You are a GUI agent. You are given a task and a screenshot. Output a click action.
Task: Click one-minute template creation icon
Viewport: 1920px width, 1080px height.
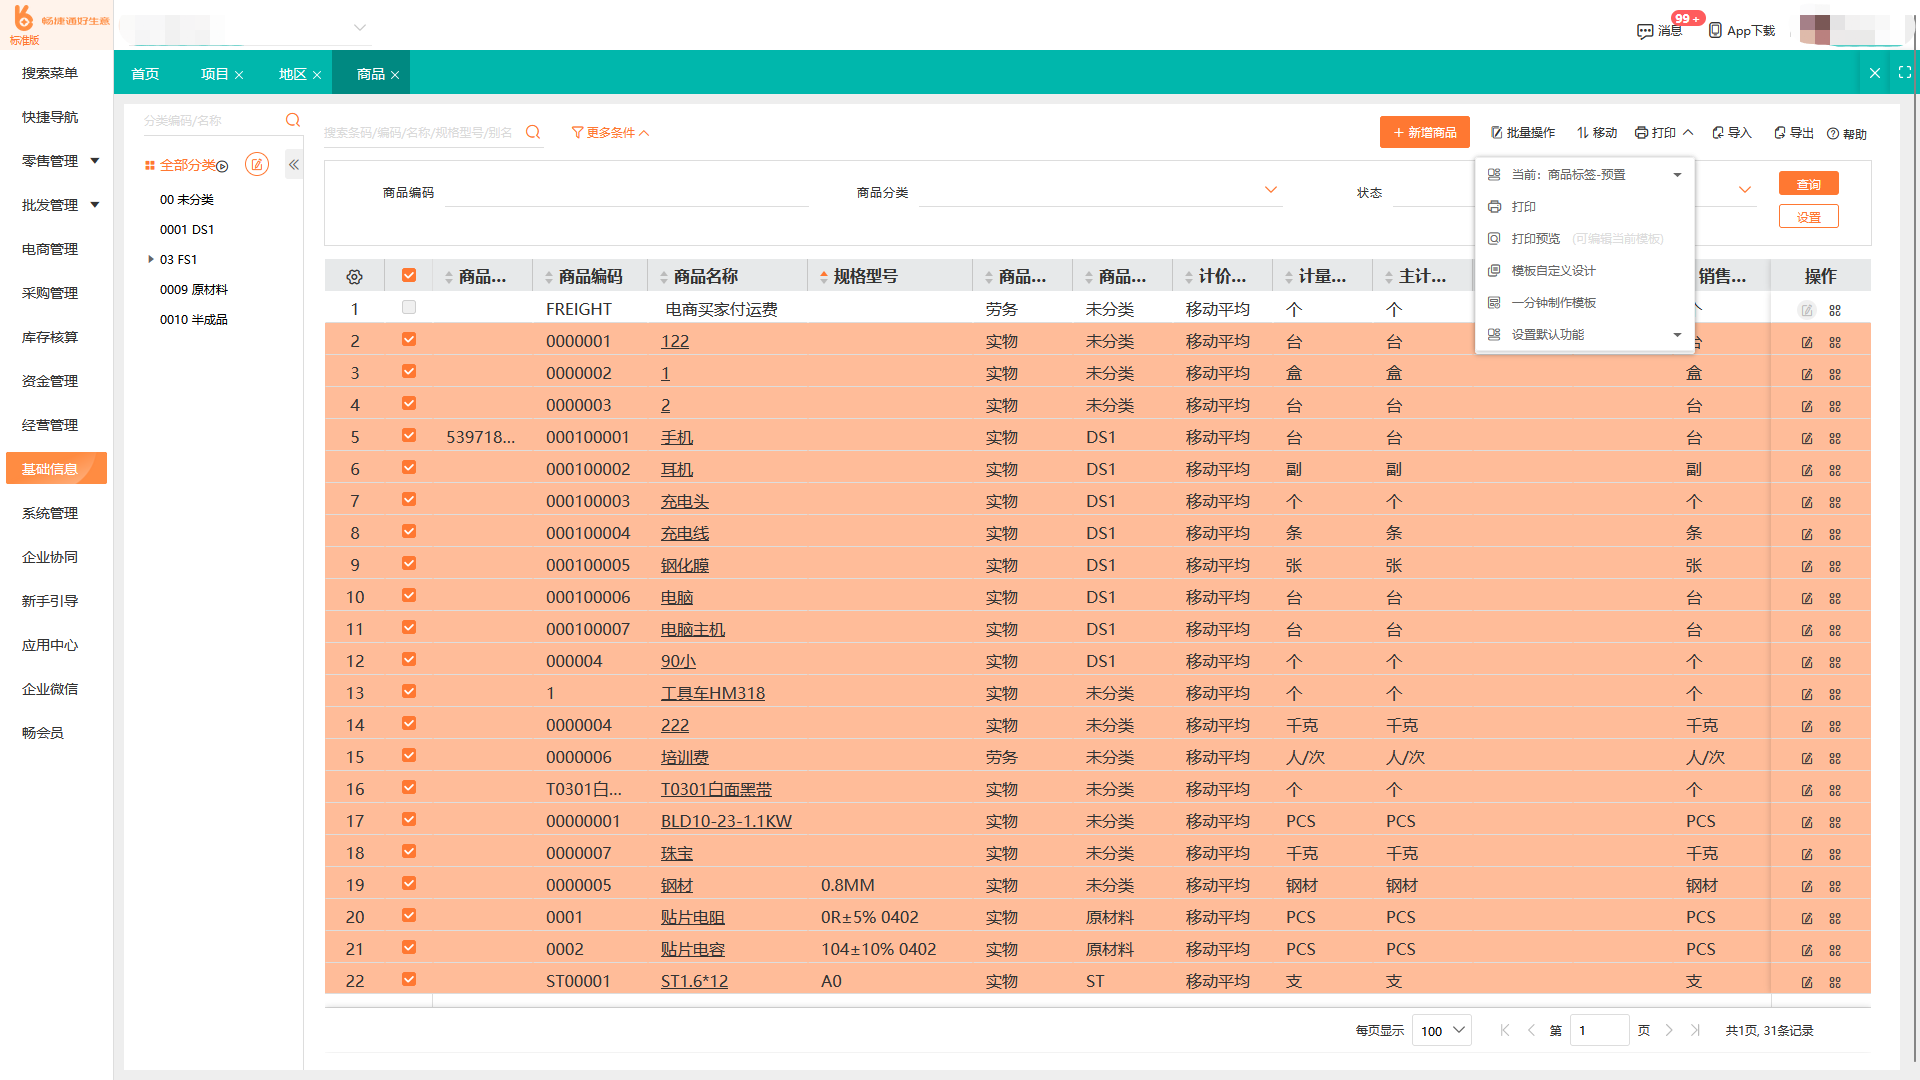click(1495, 302)
